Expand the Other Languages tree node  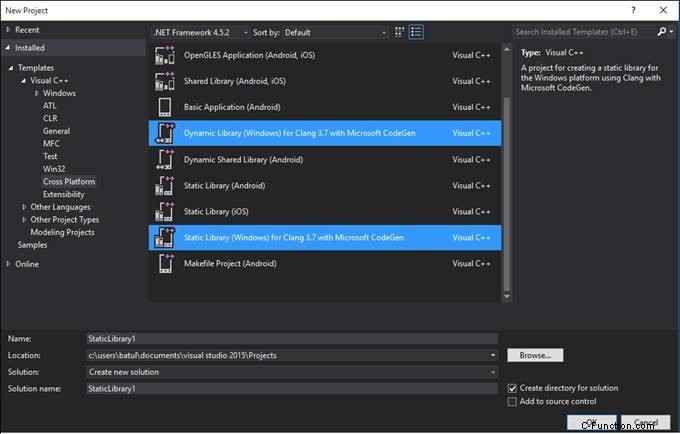click(23, 207)
